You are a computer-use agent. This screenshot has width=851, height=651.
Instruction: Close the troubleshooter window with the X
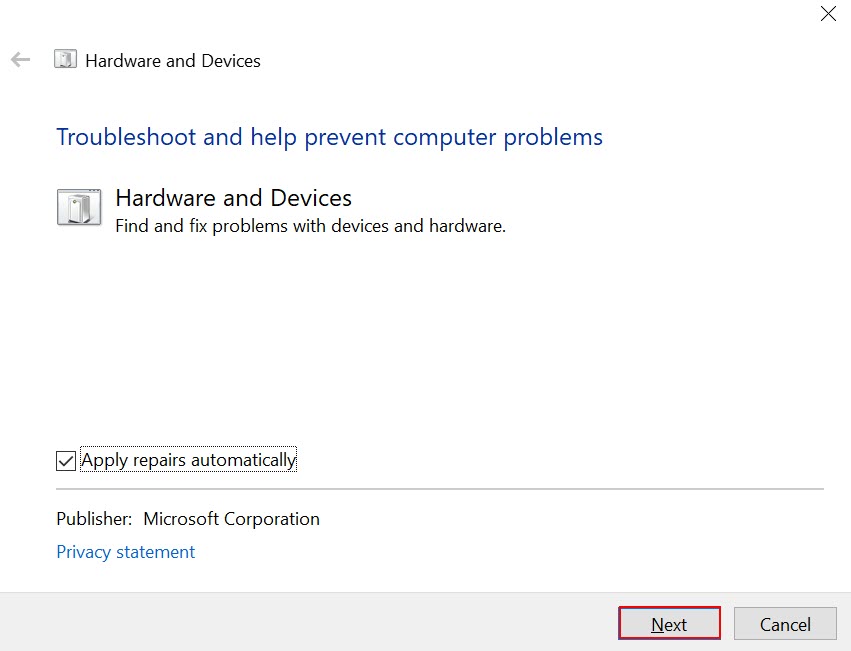point(828,14)
